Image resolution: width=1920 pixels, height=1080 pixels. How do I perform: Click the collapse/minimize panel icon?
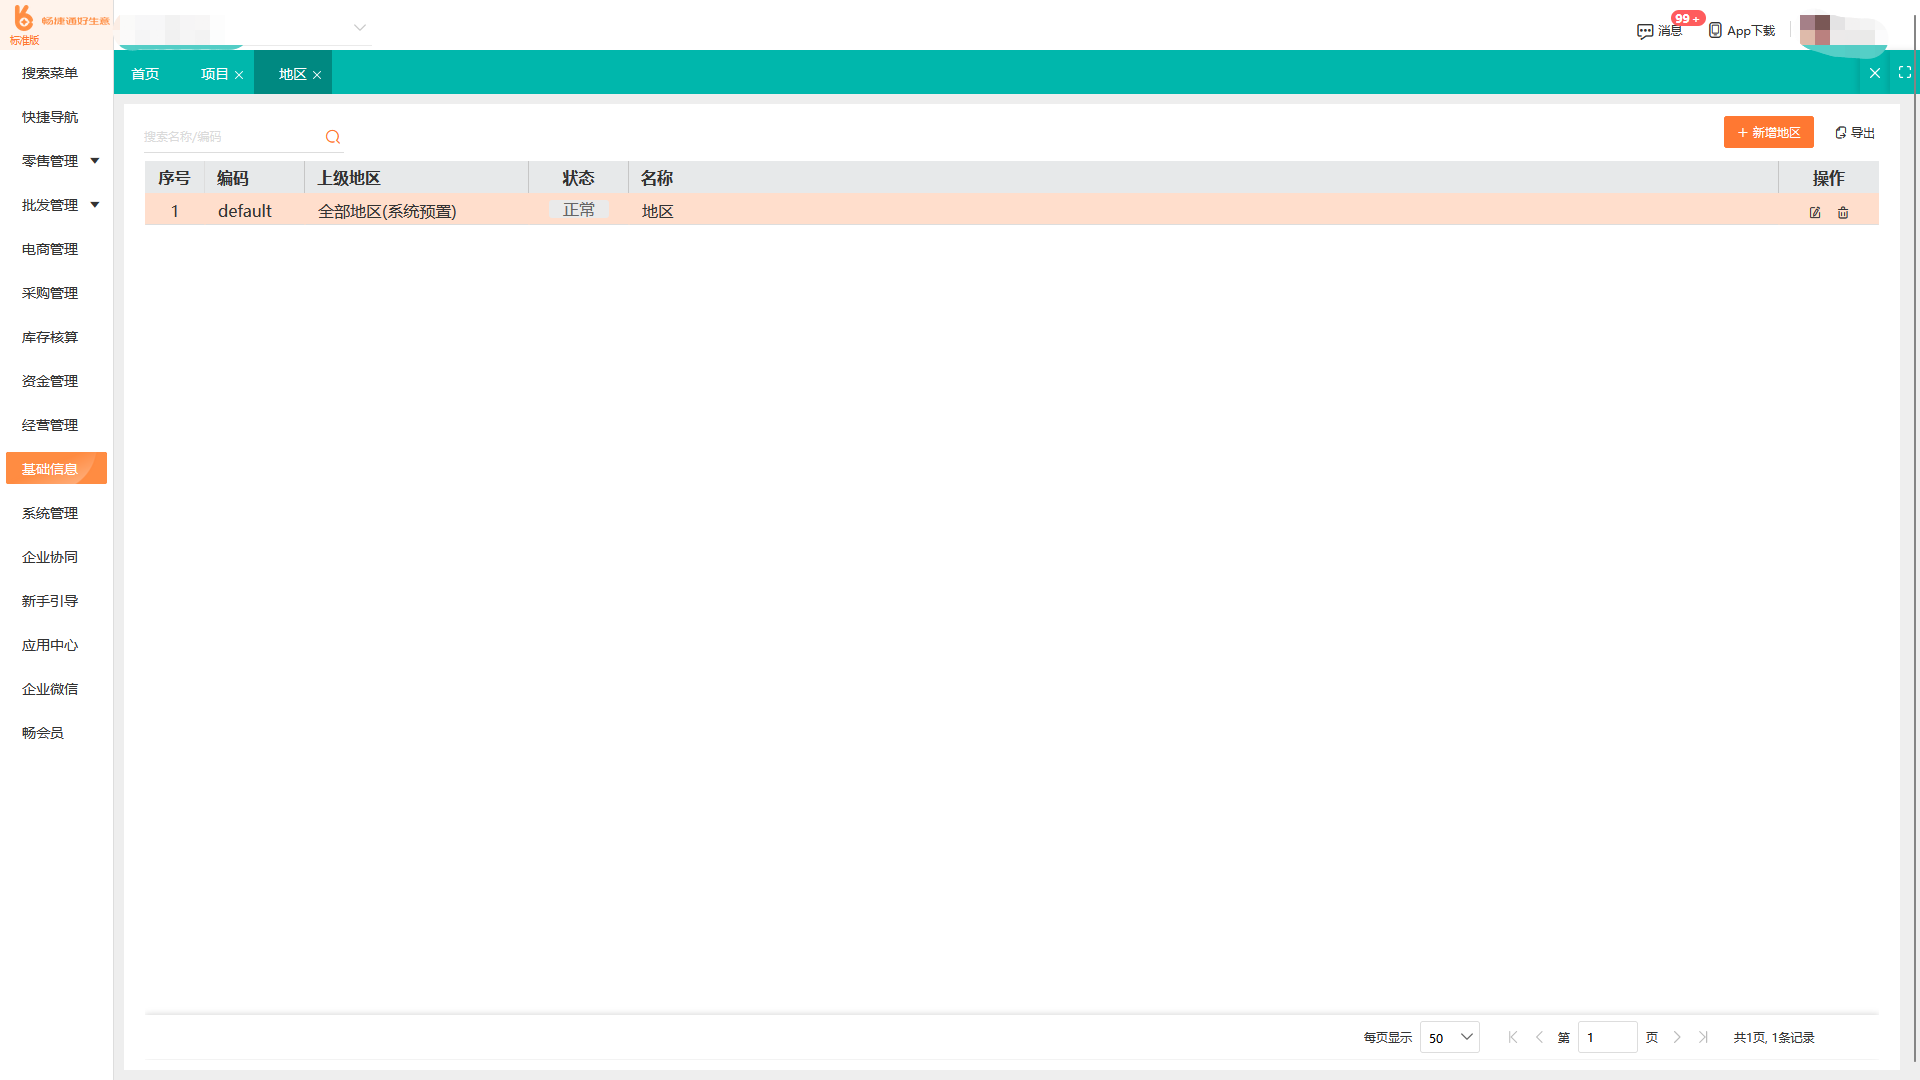1904,73
